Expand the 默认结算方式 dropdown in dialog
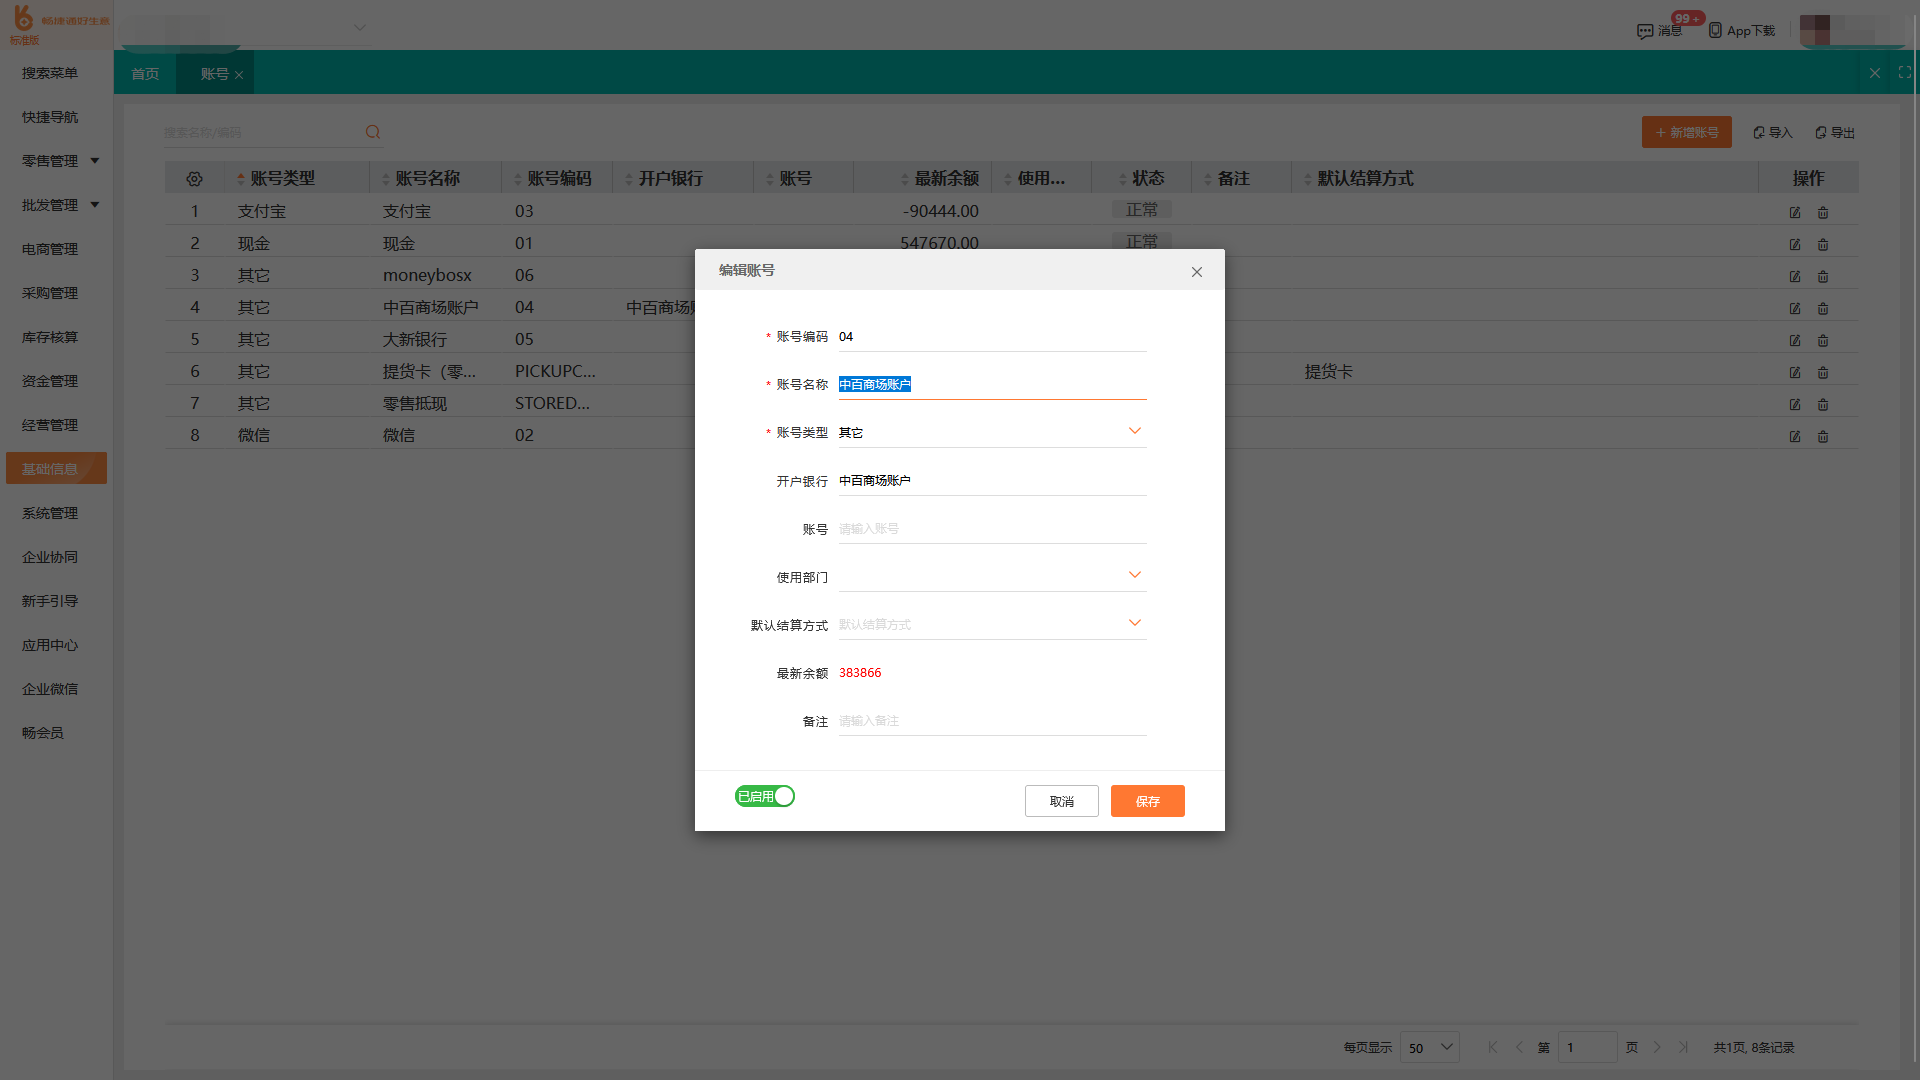The image size is (1920, 1080). coord(1134,624)
